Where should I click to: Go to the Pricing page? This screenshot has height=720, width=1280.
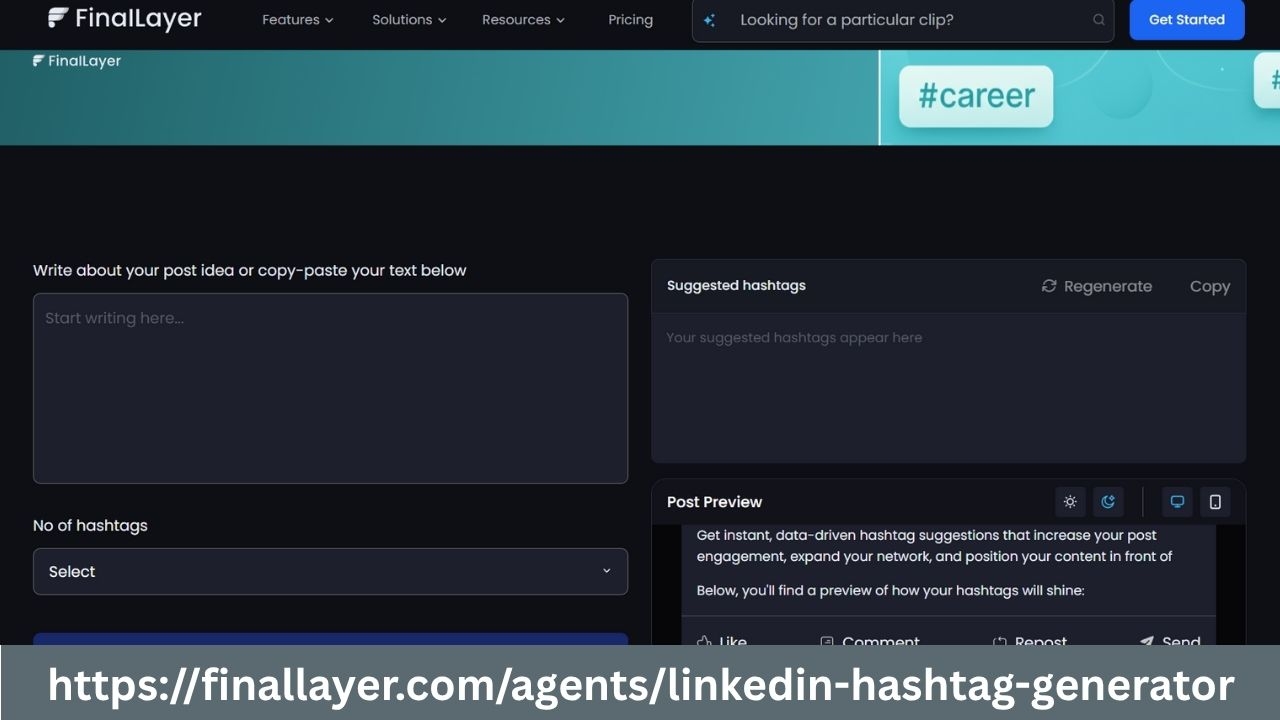(x=630, y=20)
